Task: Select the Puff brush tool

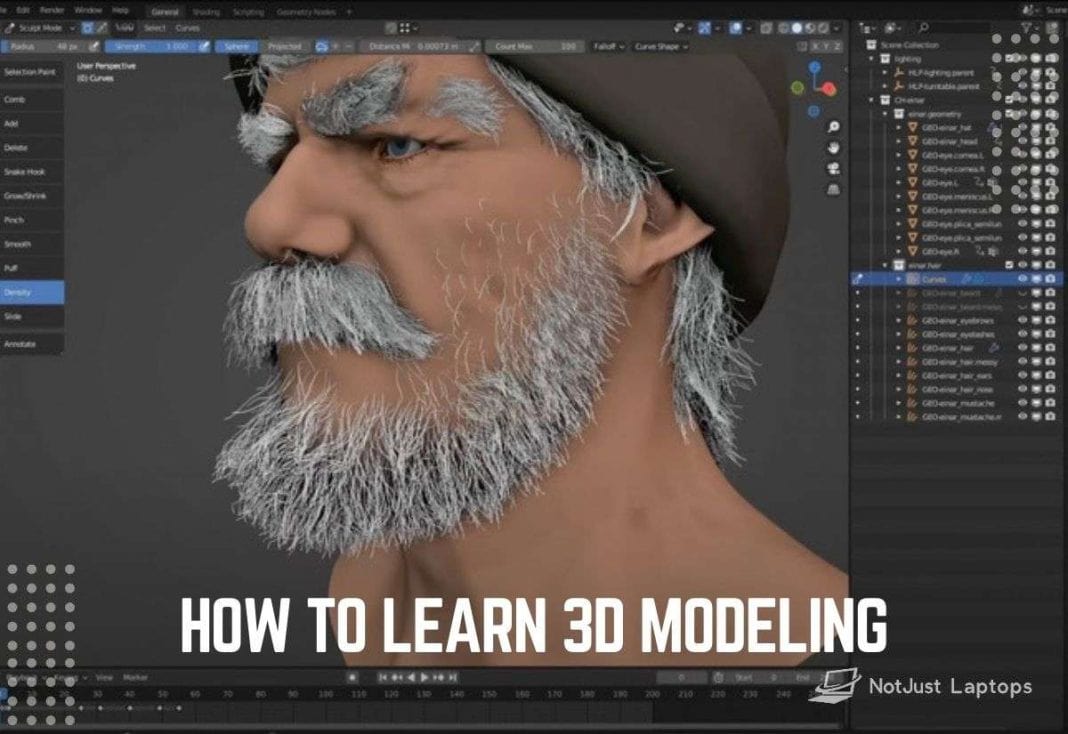Action: [30, 268]
